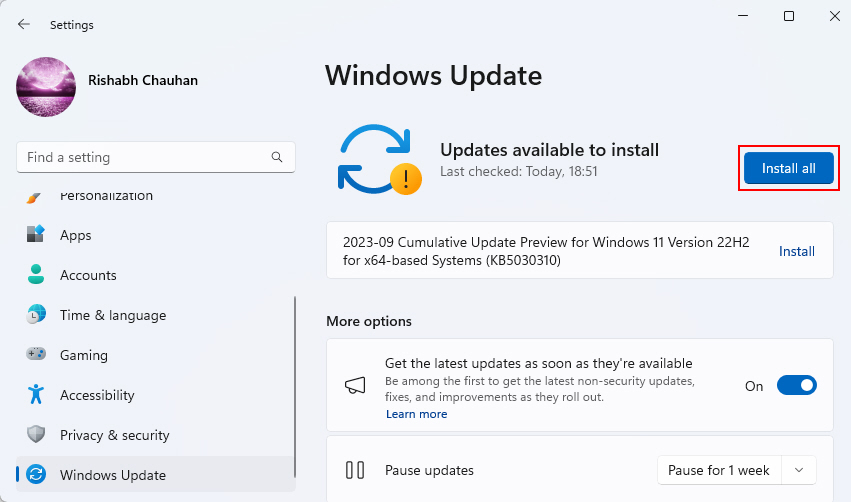Click the Windows Update sync icon in sidebar
The width and height of the screenshot is (851, 502).
pyautogui.click(x=36, y=474)
